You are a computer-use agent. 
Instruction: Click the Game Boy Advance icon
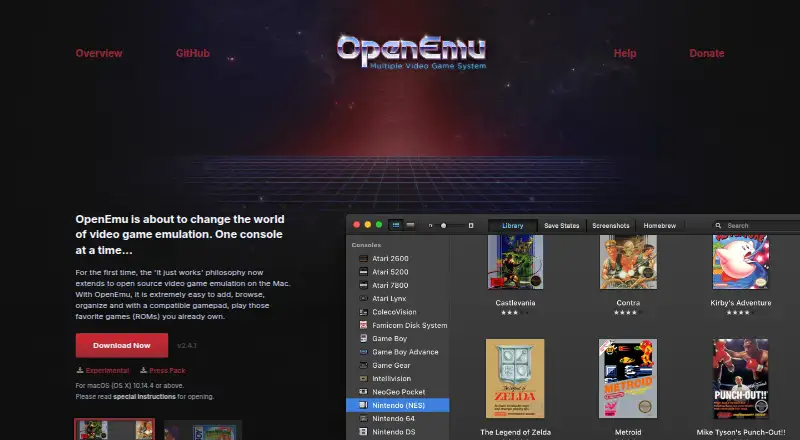point(363,352)
